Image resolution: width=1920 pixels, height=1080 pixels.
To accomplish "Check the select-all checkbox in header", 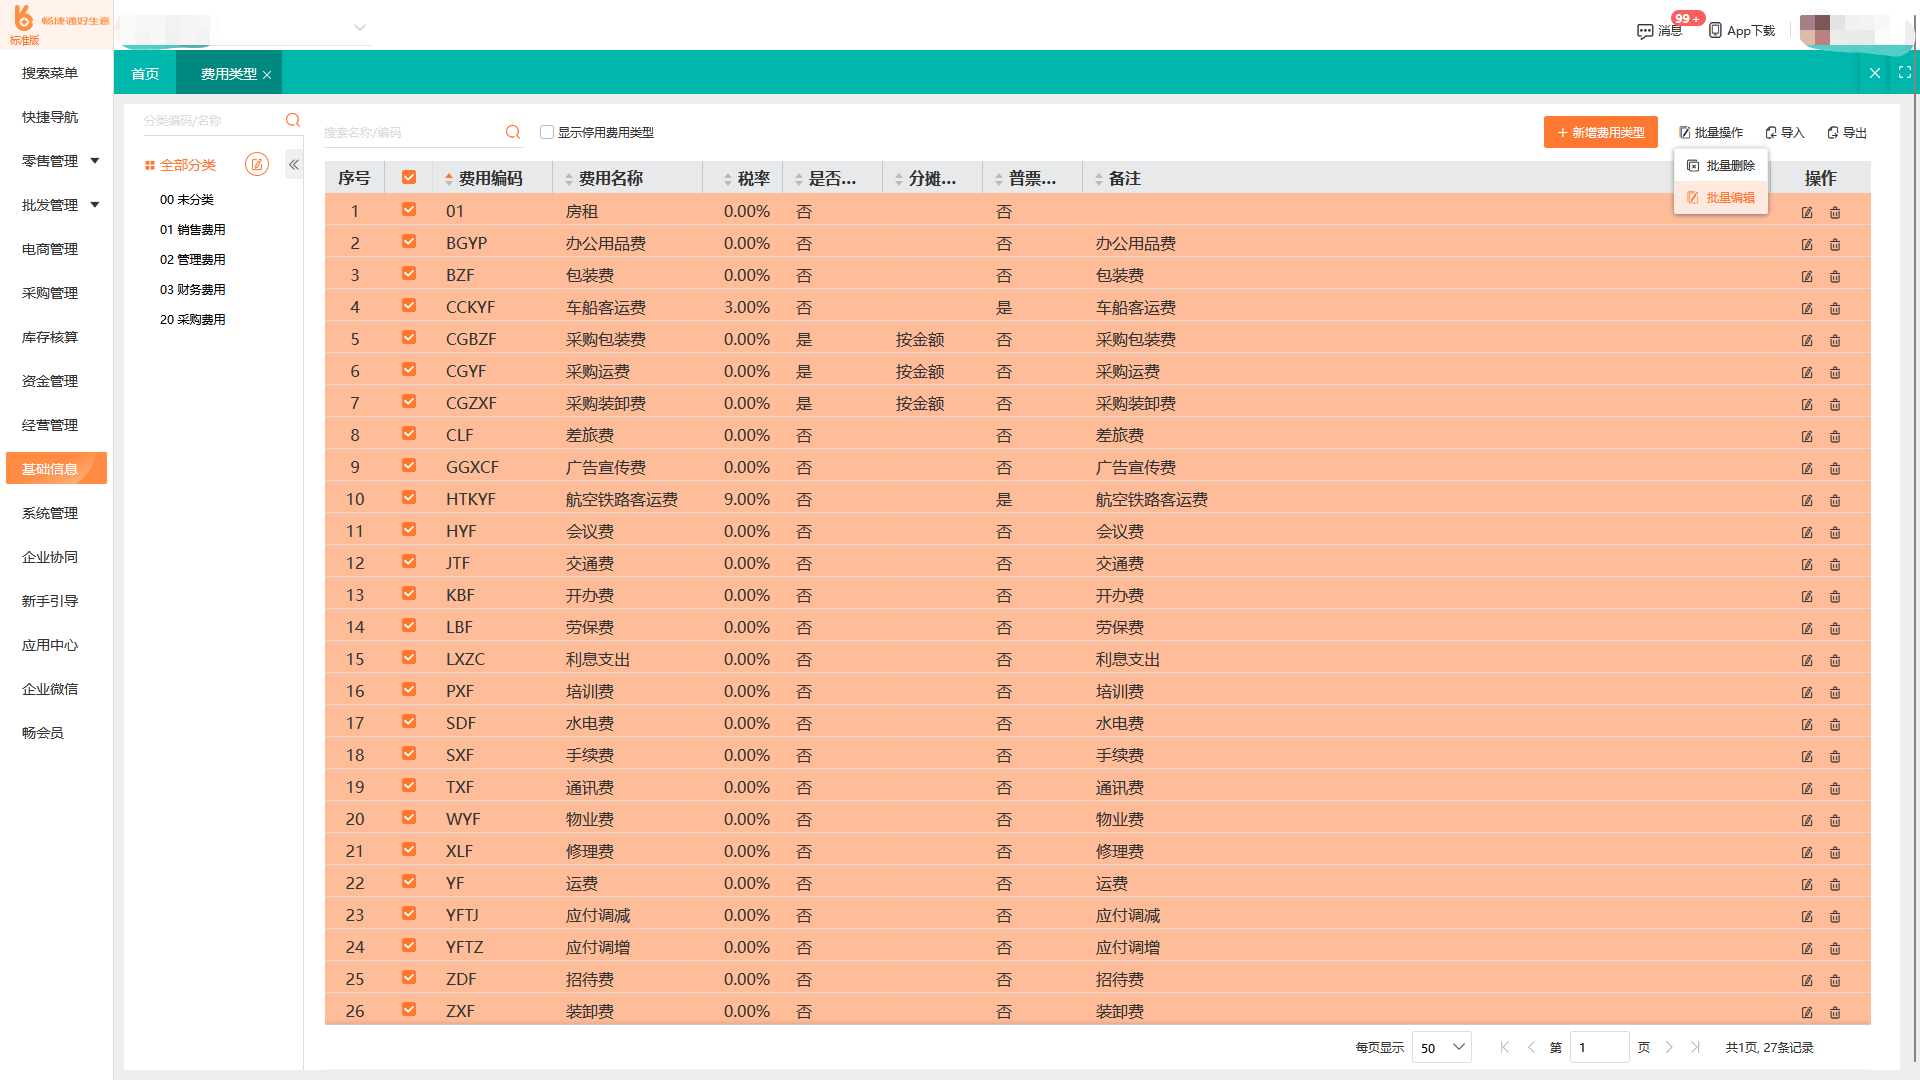I will click(x=409, y=177).
